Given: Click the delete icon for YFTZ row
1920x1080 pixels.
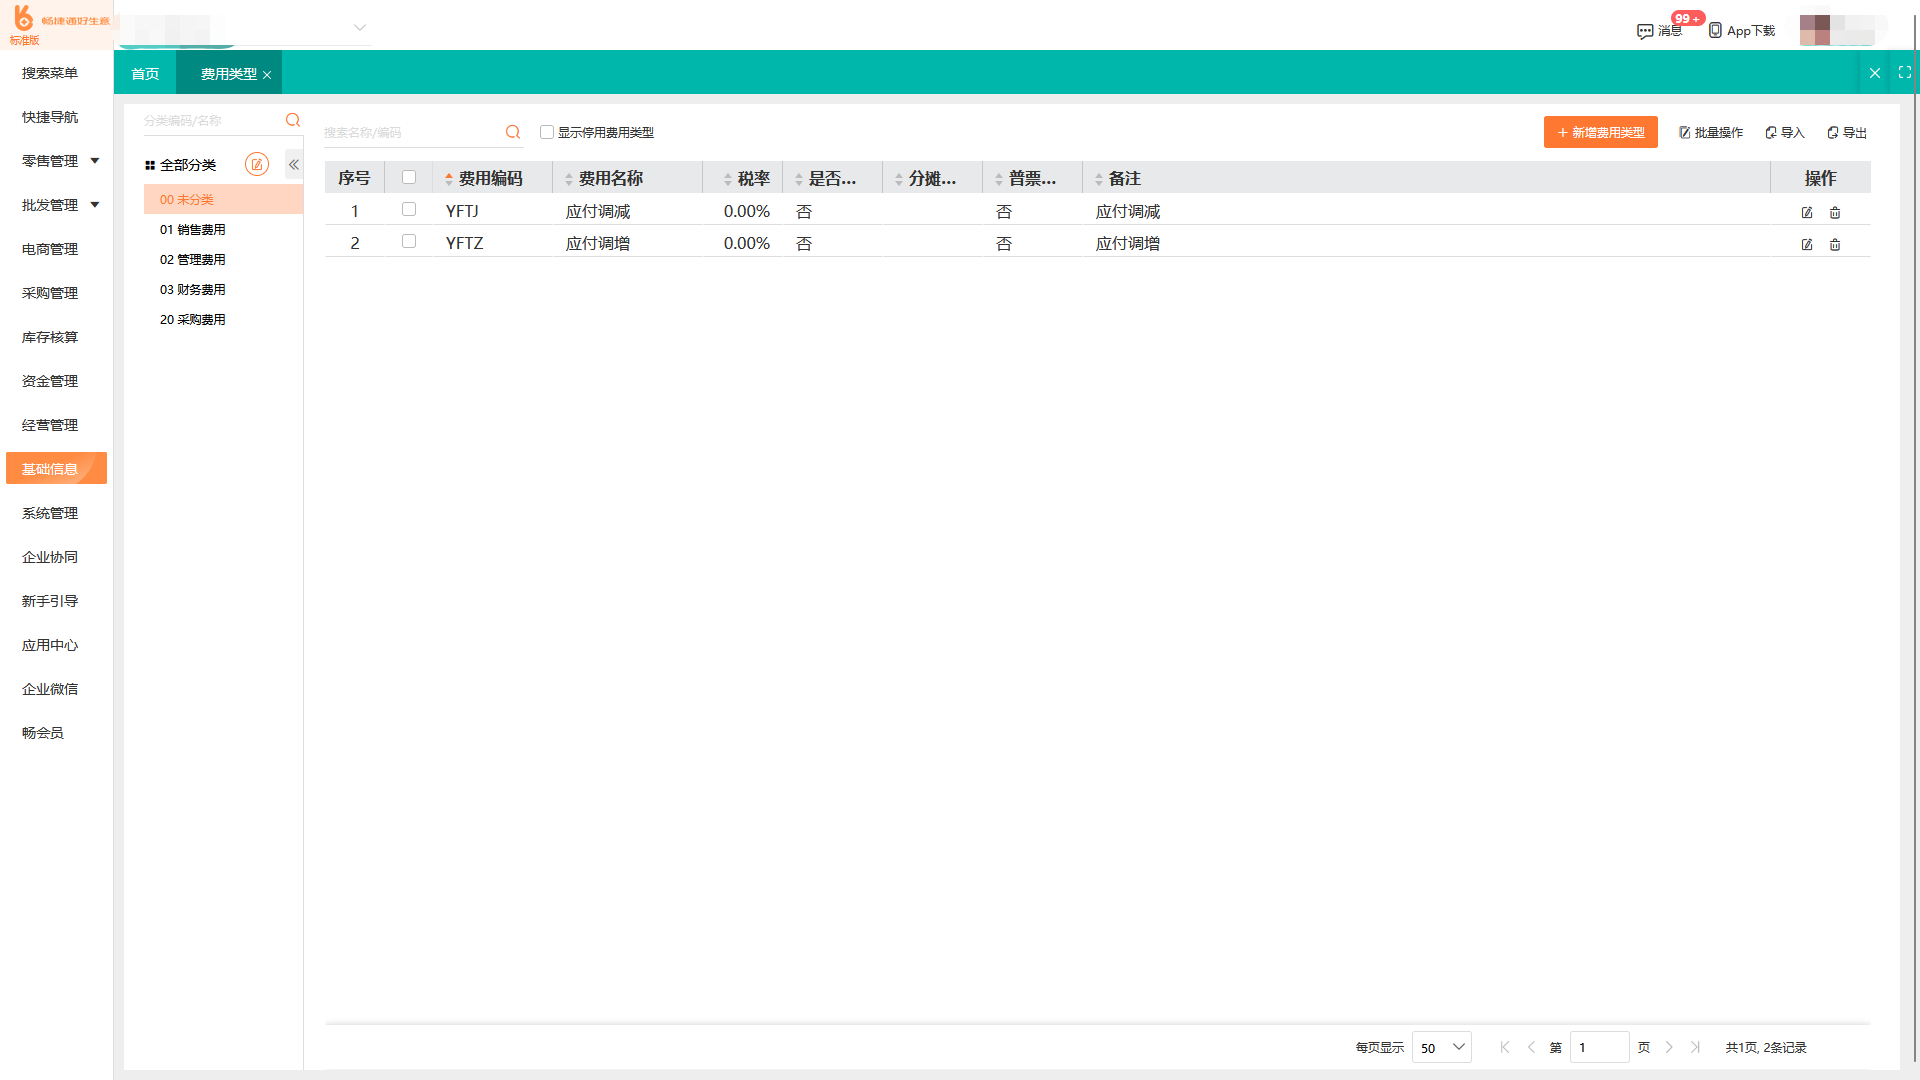Looking at the screenshot, I should (1836, 244).
